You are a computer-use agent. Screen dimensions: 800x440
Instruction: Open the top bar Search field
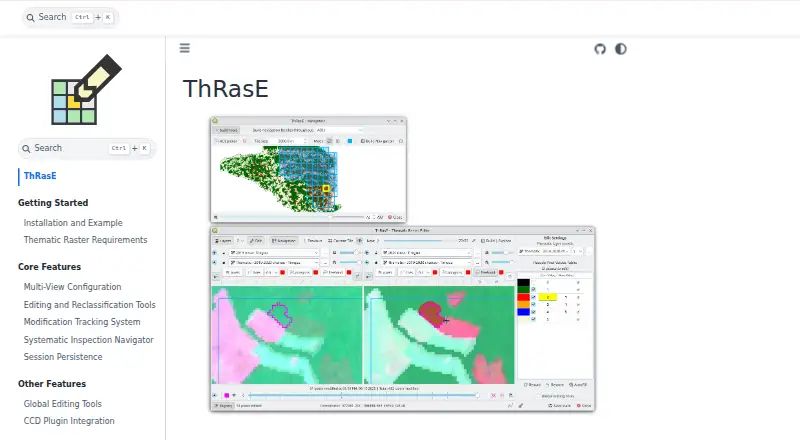click(70, 17)
